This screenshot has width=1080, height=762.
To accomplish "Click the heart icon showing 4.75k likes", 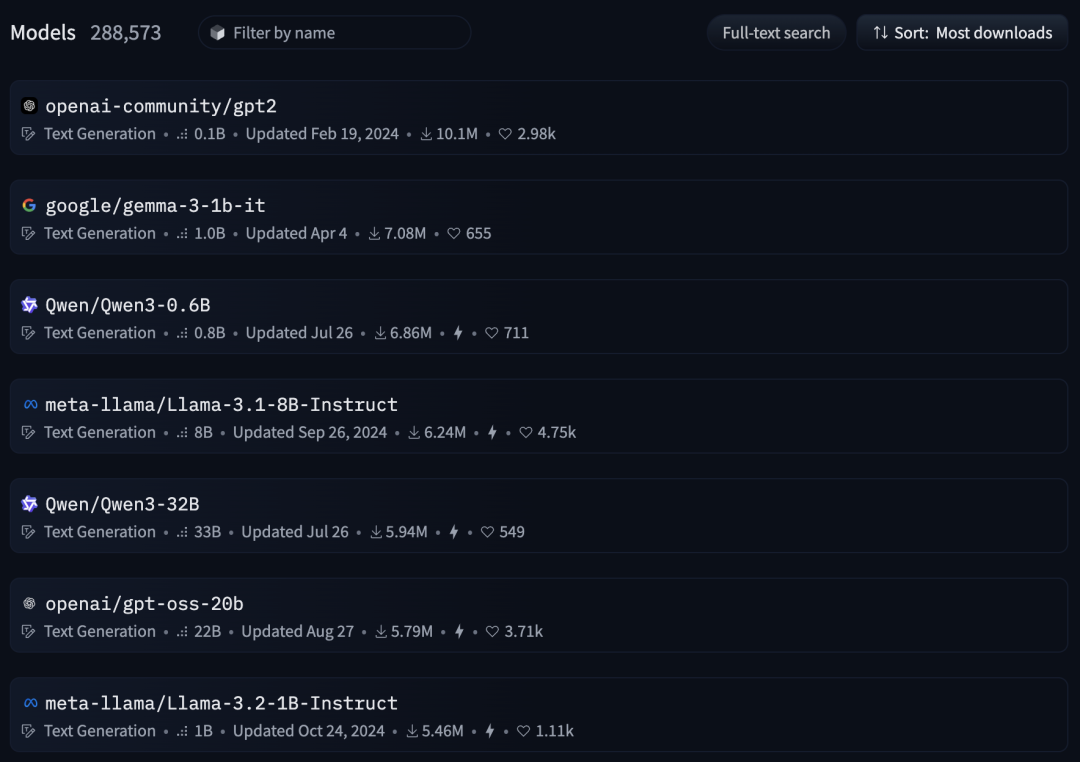I will pos(524,432).
